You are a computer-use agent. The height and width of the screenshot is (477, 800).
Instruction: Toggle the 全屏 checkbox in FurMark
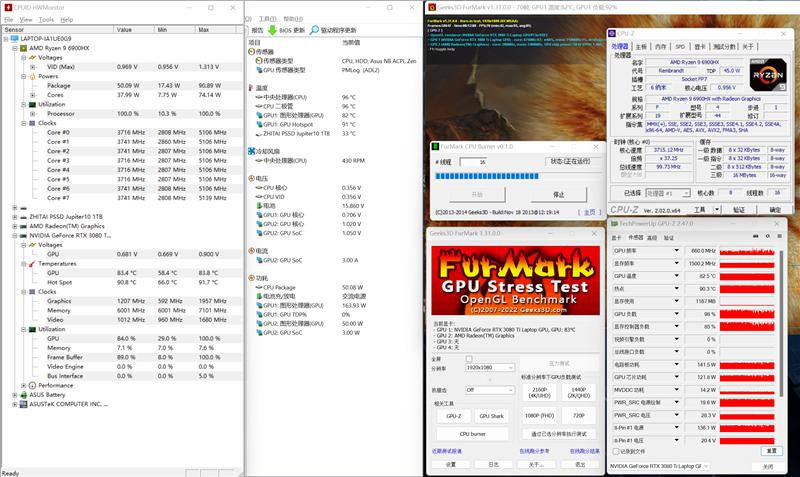(468, 358)
